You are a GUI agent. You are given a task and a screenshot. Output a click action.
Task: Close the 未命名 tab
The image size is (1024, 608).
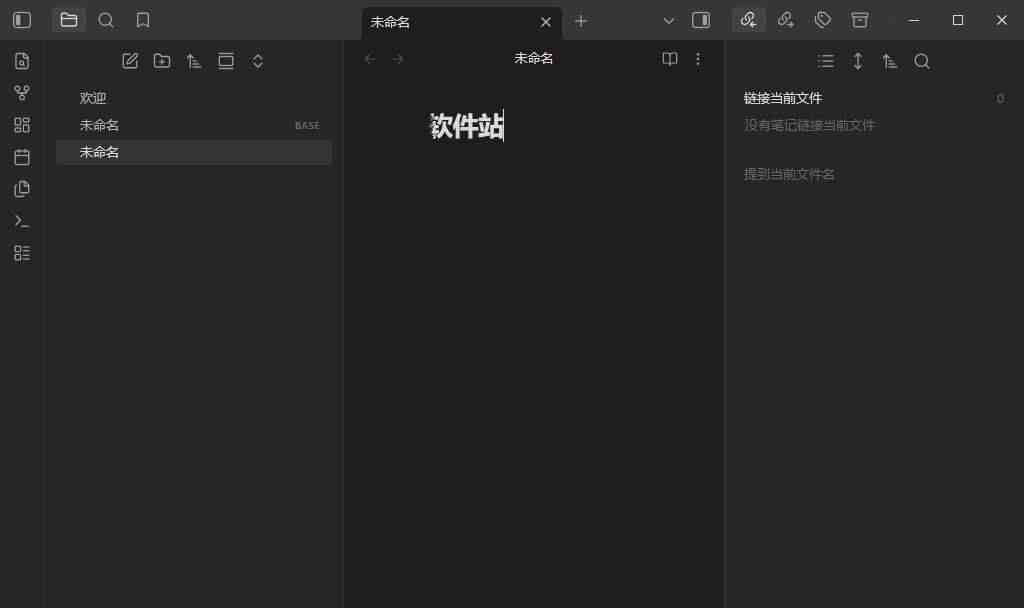(546, 22)
